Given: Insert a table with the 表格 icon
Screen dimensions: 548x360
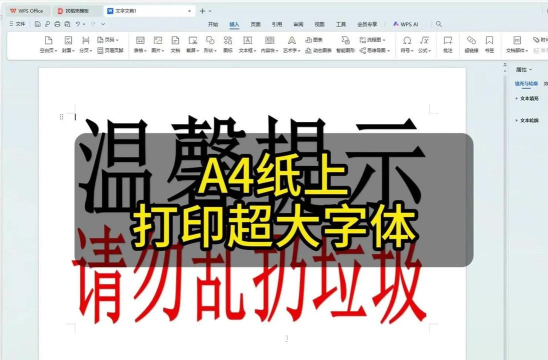Looking at the screenshot, I should 140,41.
